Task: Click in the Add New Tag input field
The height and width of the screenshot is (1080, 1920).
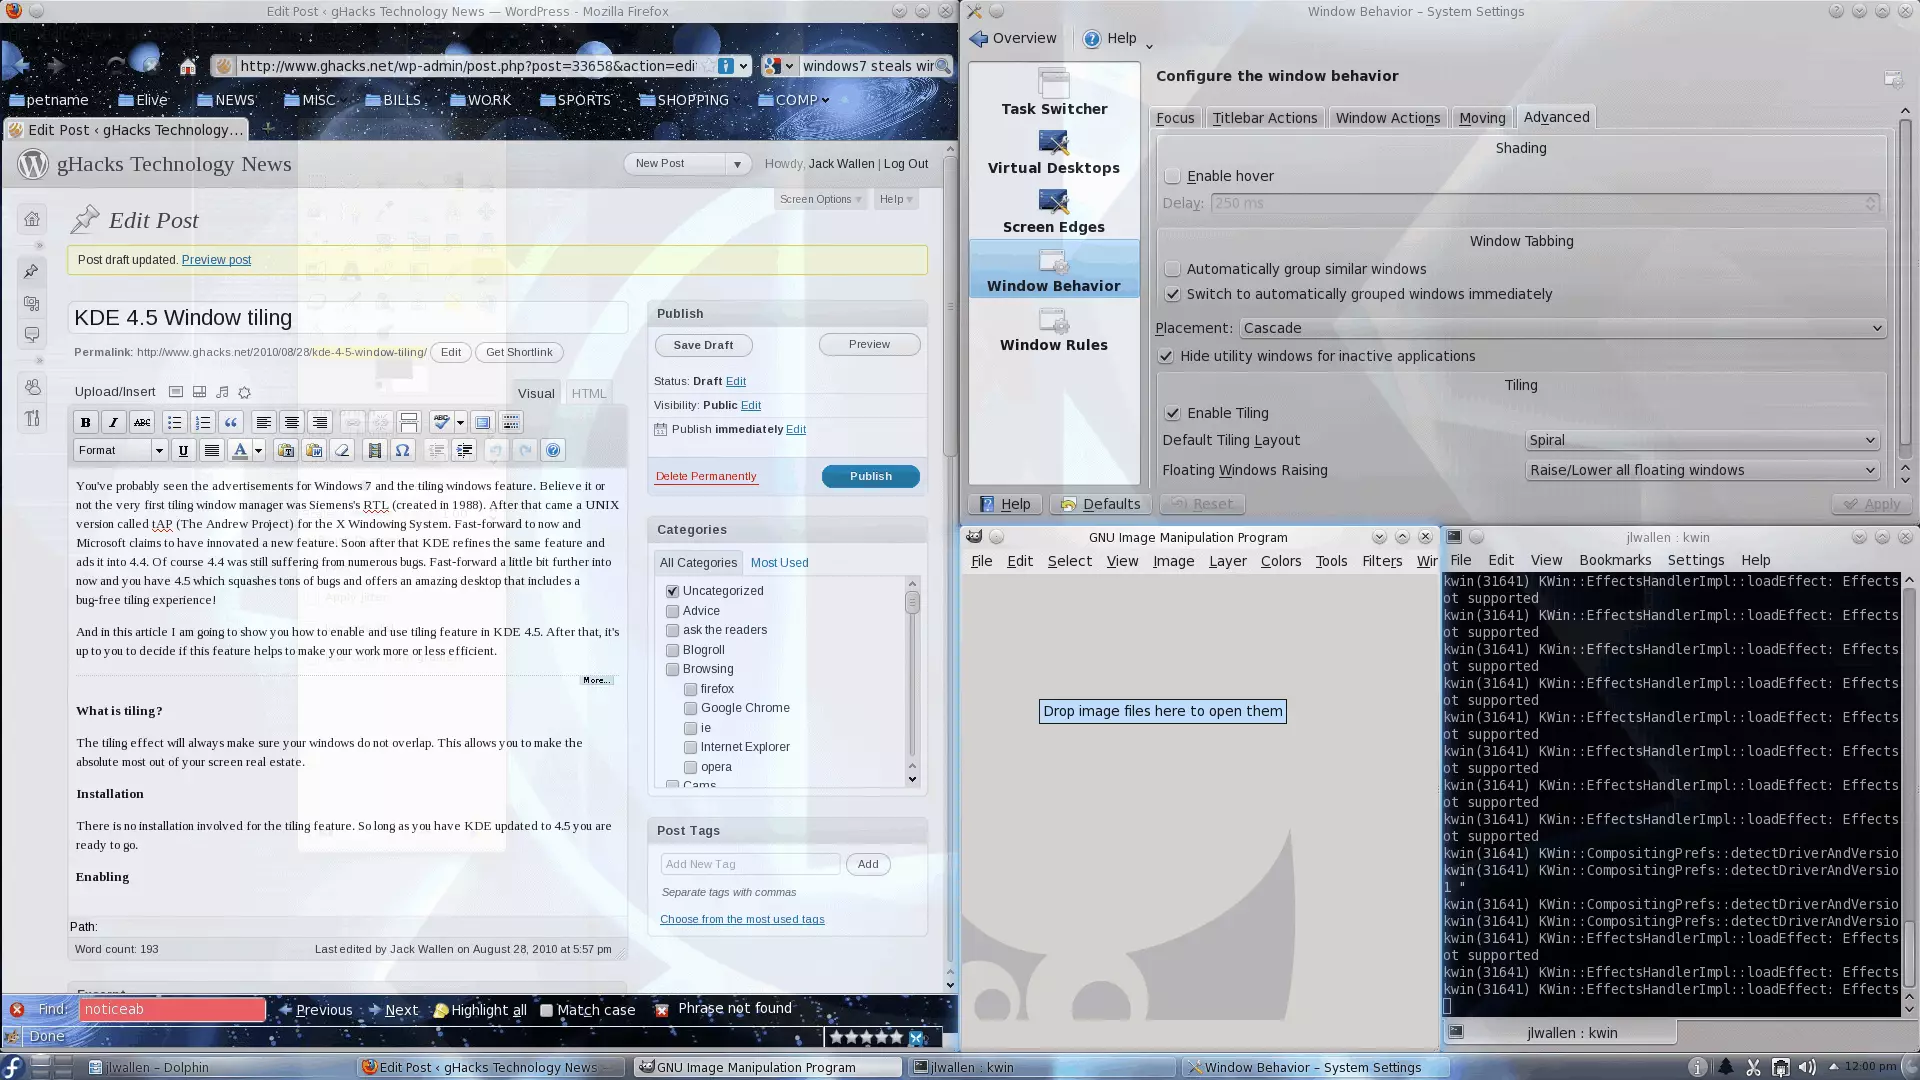Action: coord(749,862)
